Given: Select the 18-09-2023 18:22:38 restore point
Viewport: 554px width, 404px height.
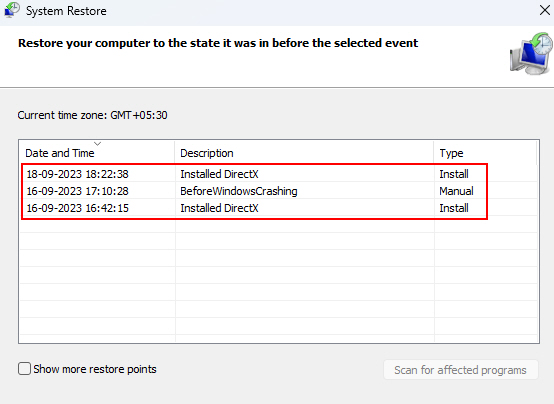Looking at the screenshot, I should (x=279, y=174).
